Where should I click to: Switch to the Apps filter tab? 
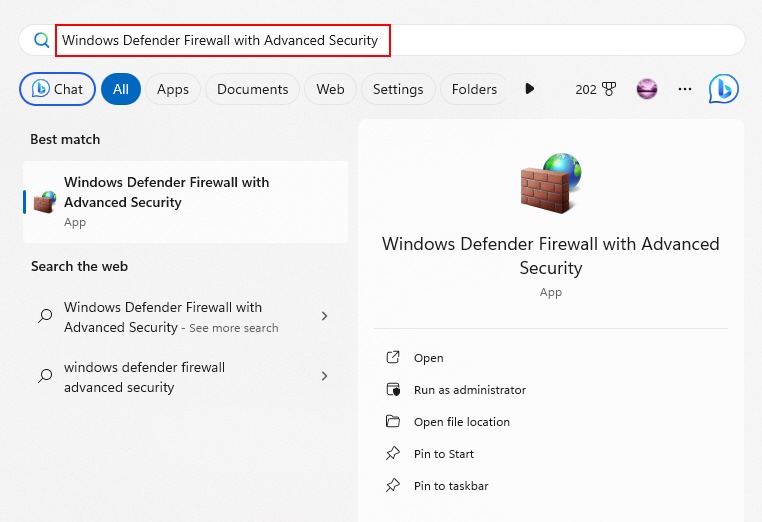[173, 89]
